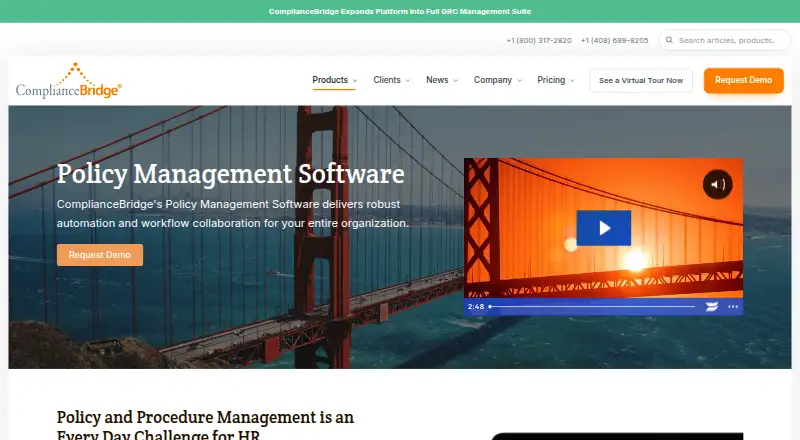Click the Policy Management Software heading

pos(231,174)
